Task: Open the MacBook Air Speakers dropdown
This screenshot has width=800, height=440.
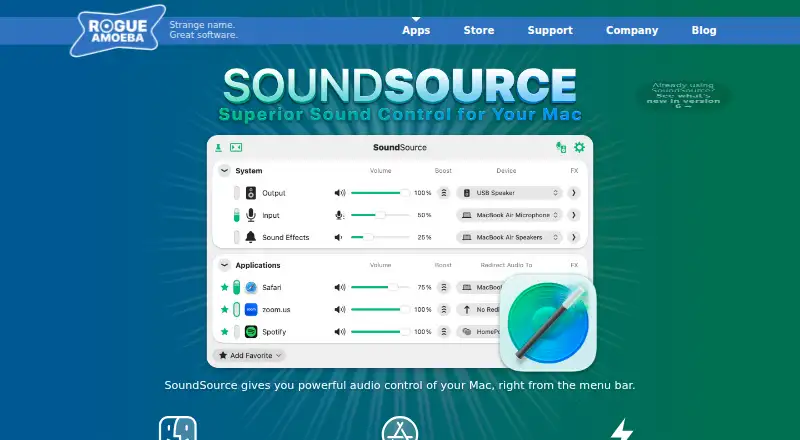Action: [x=509, y=237]
